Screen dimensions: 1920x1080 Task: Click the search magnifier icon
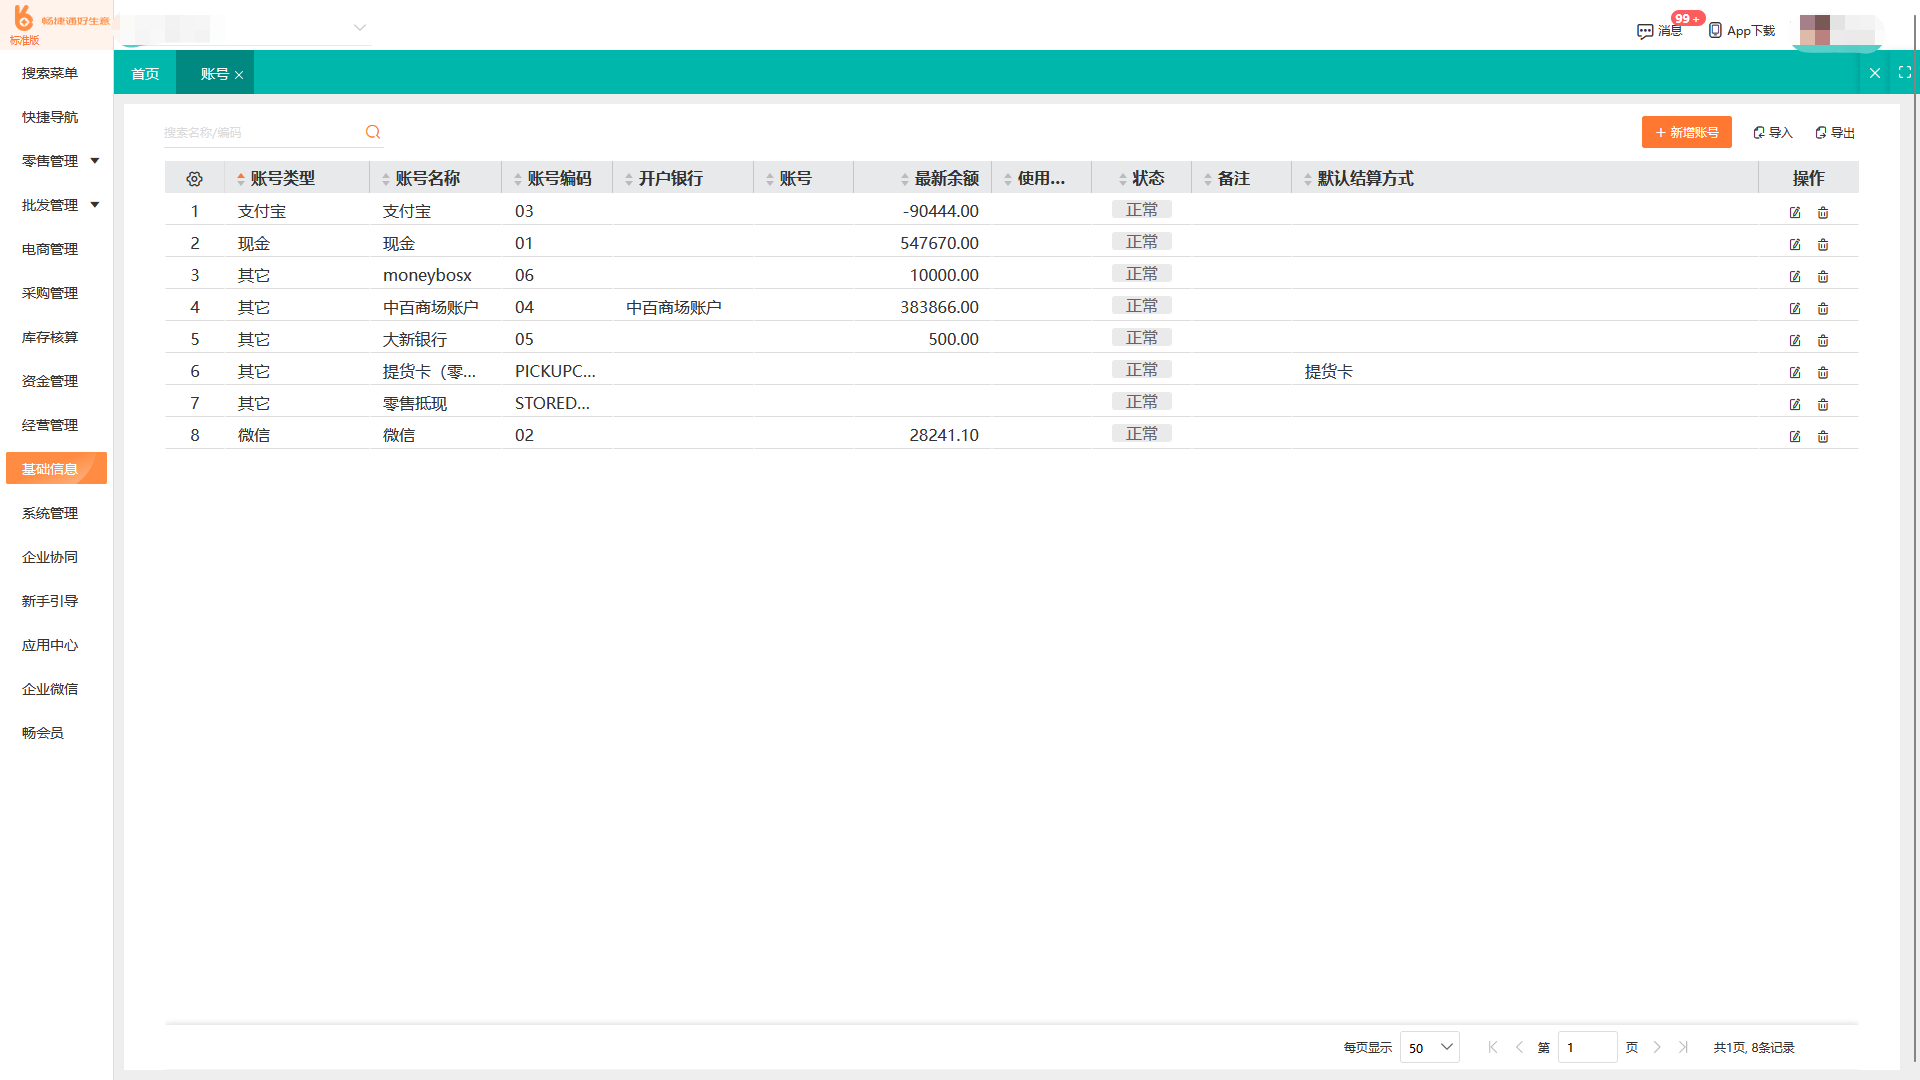coord(373,132)
